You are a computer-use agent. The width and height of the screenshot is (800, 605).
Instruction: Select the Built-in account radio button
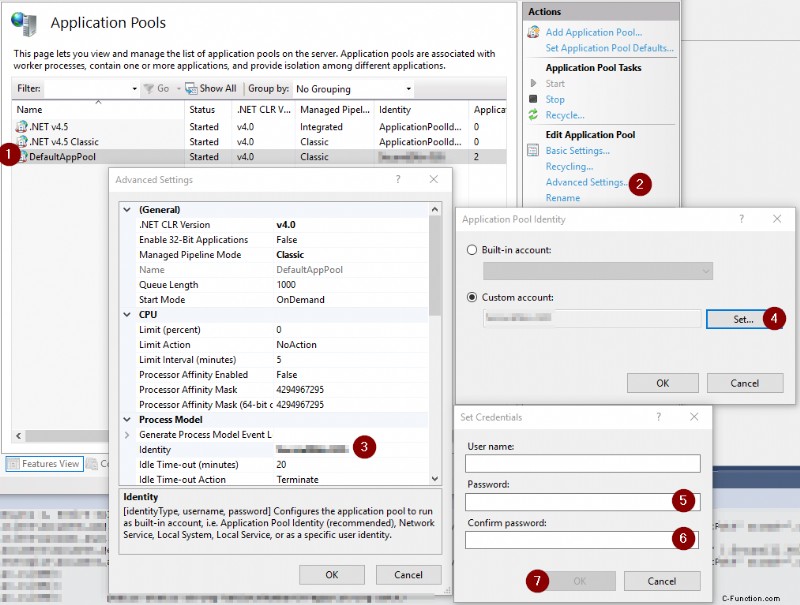472,250
